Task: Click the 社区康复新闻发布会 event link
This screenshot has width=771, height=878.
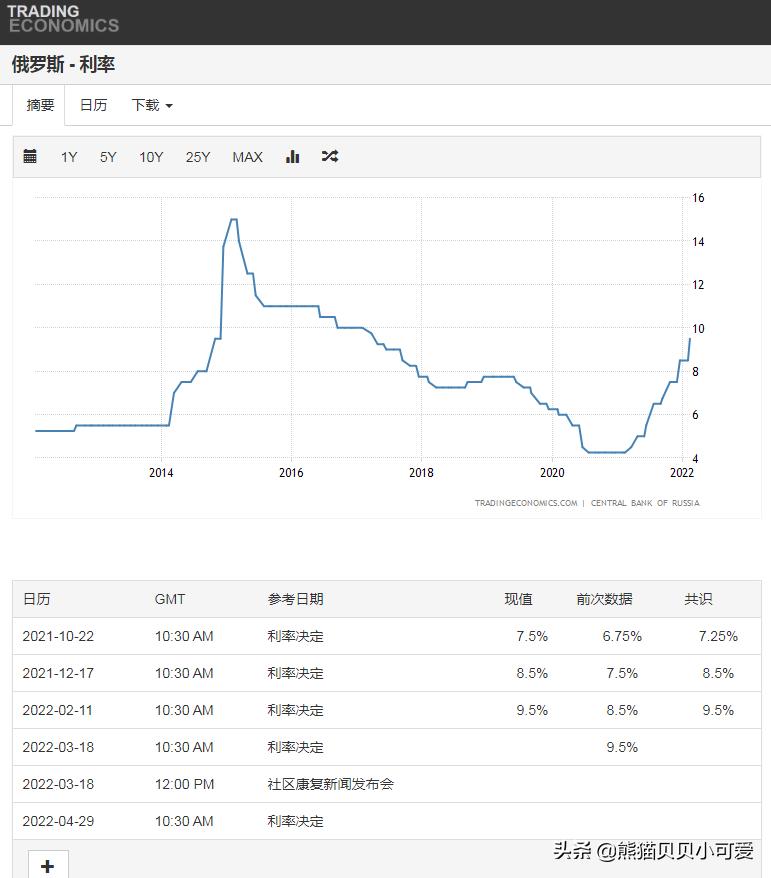Action: (330, 784)
